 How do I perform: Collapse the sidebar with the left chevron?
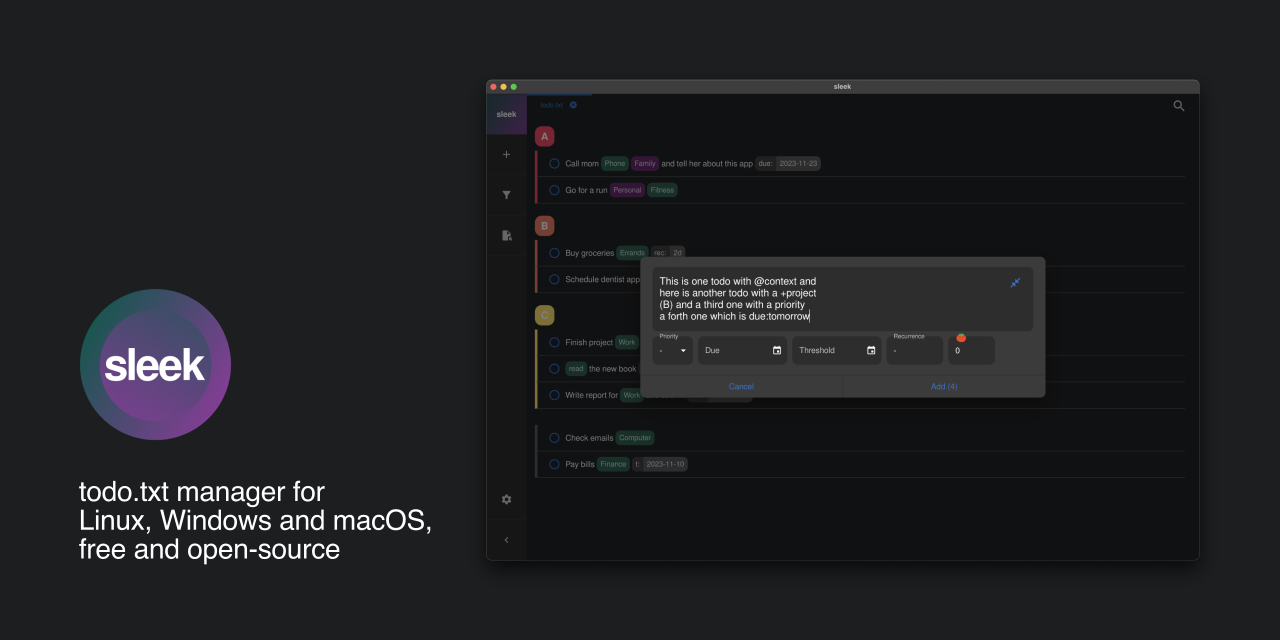tap(506, 540)
